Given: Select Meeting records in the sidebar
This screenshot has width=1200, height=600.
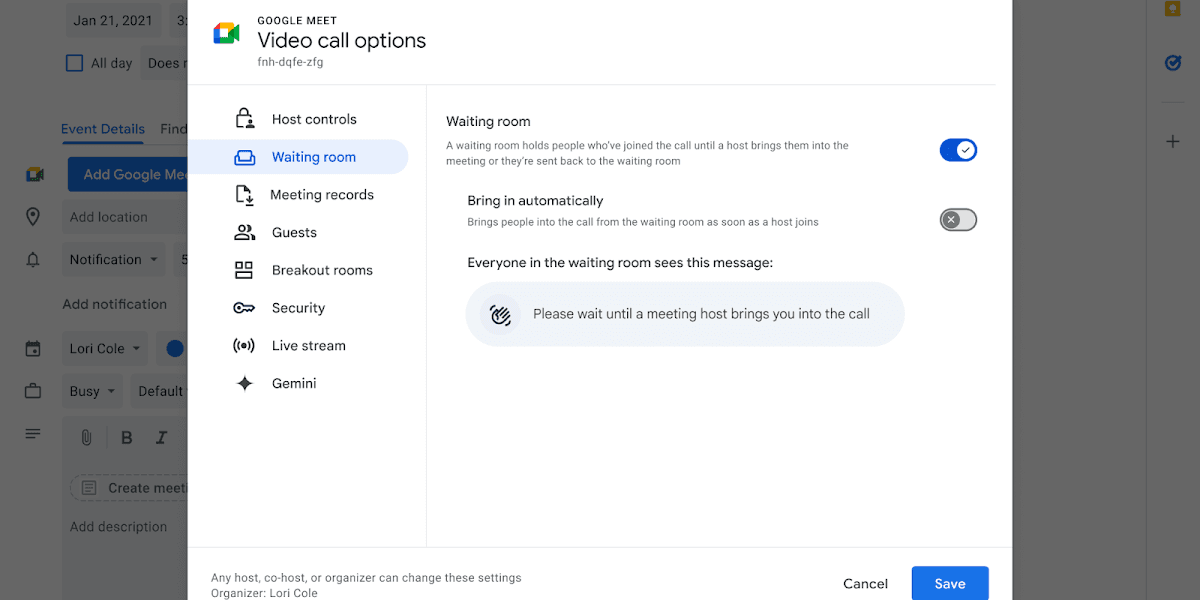Looking at the screenshot, I should 323,194.
